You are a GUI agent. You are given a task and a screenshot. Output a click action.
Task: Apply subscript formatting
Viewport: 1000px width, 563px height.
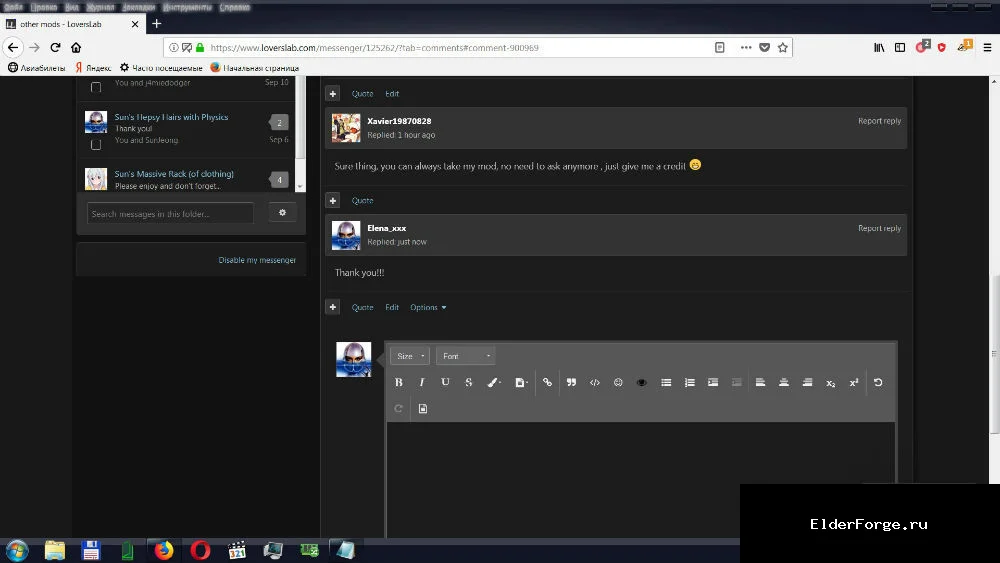point(830,382)
